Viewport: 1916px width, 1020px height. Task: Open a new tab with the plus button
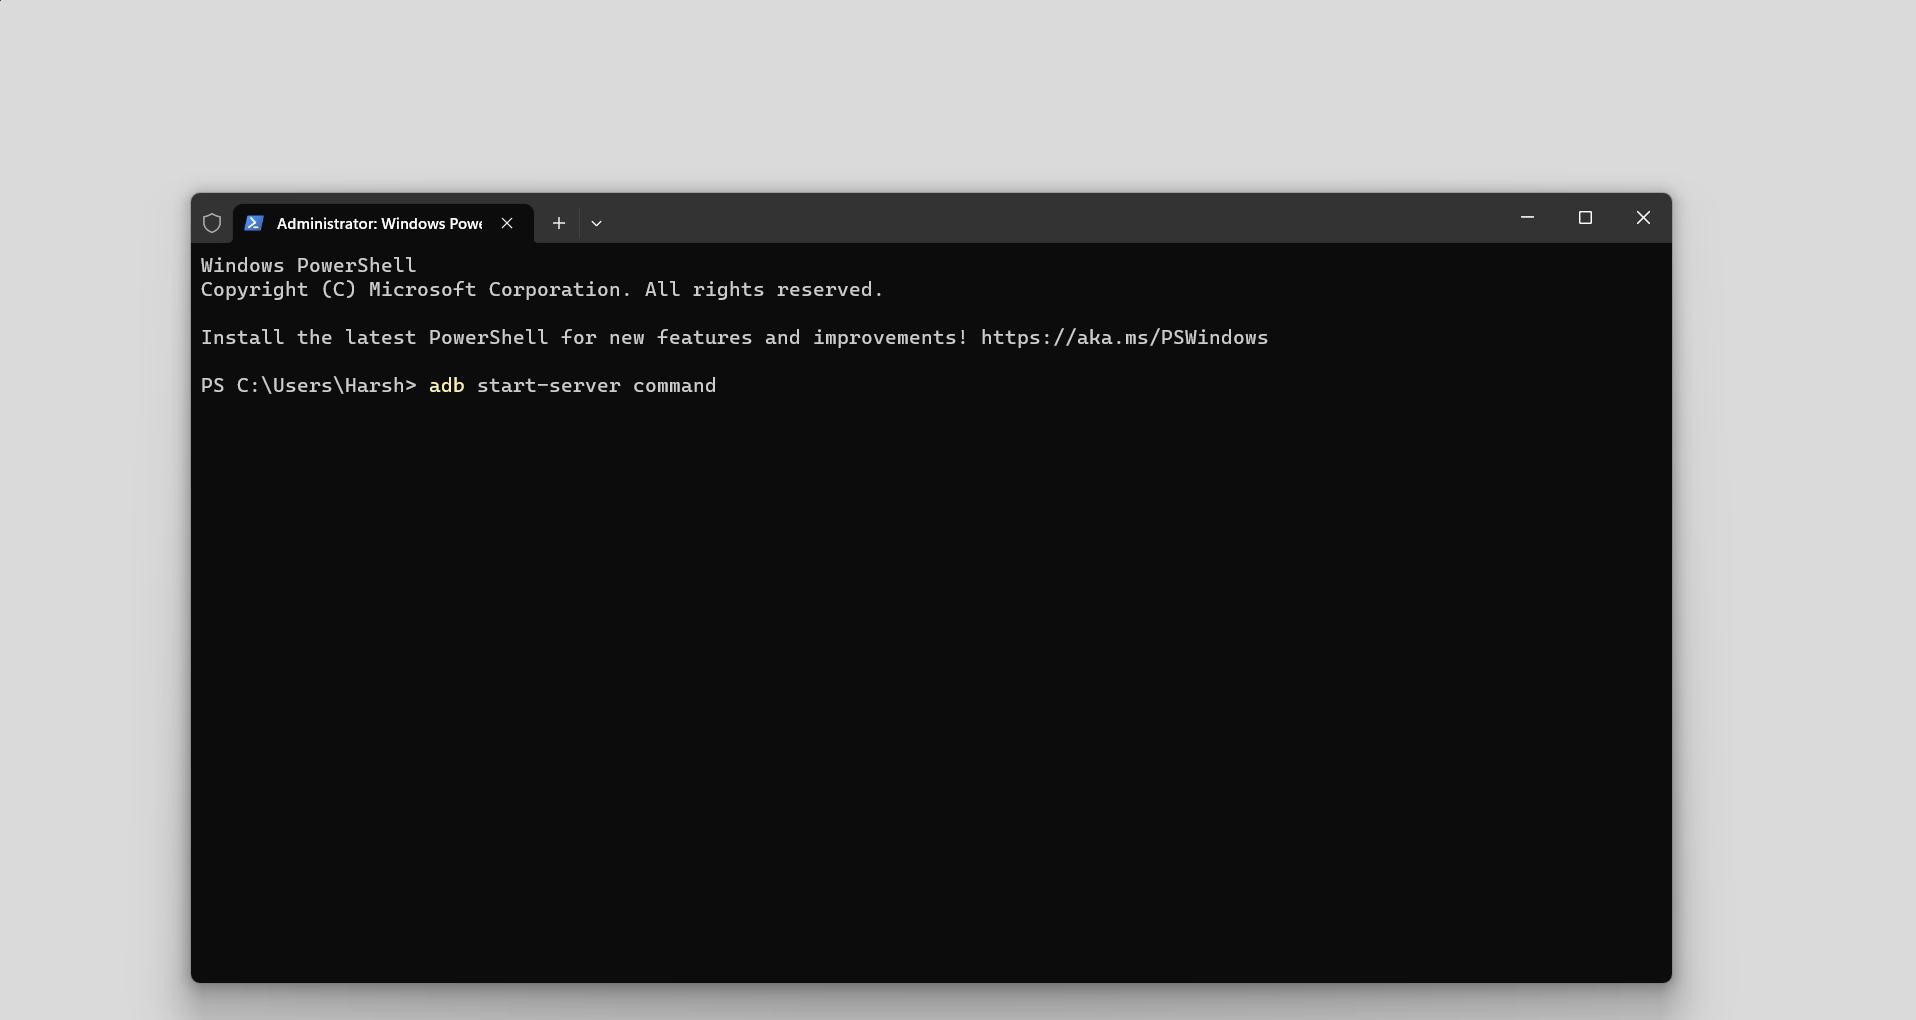click(559, 223)
